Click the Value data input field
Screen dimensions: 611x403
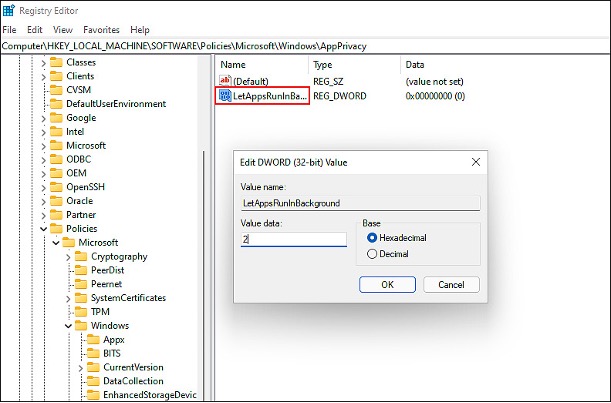point(293,239)
